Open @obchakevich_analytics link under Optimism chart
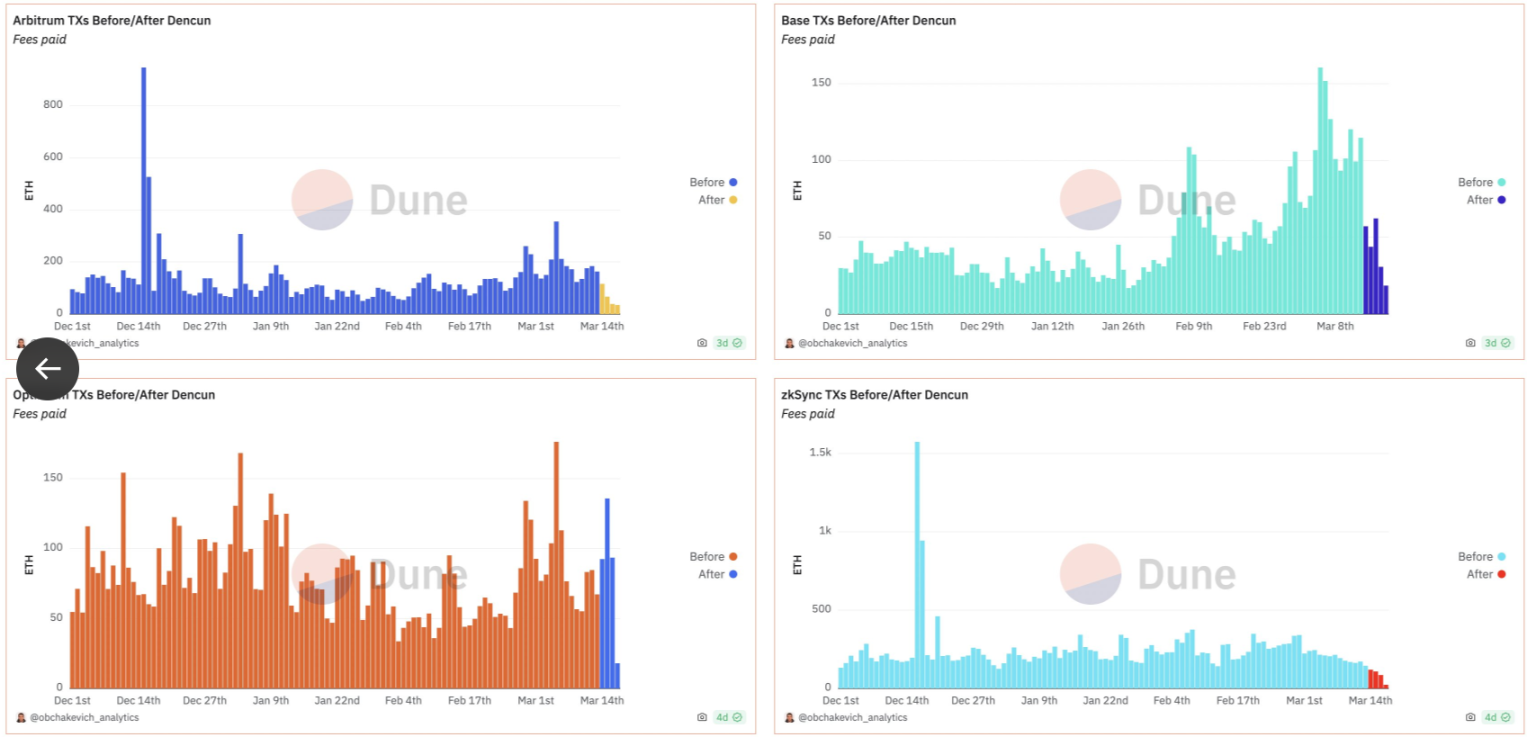This screenshot has height=737, width=1527. coord(84,717)
